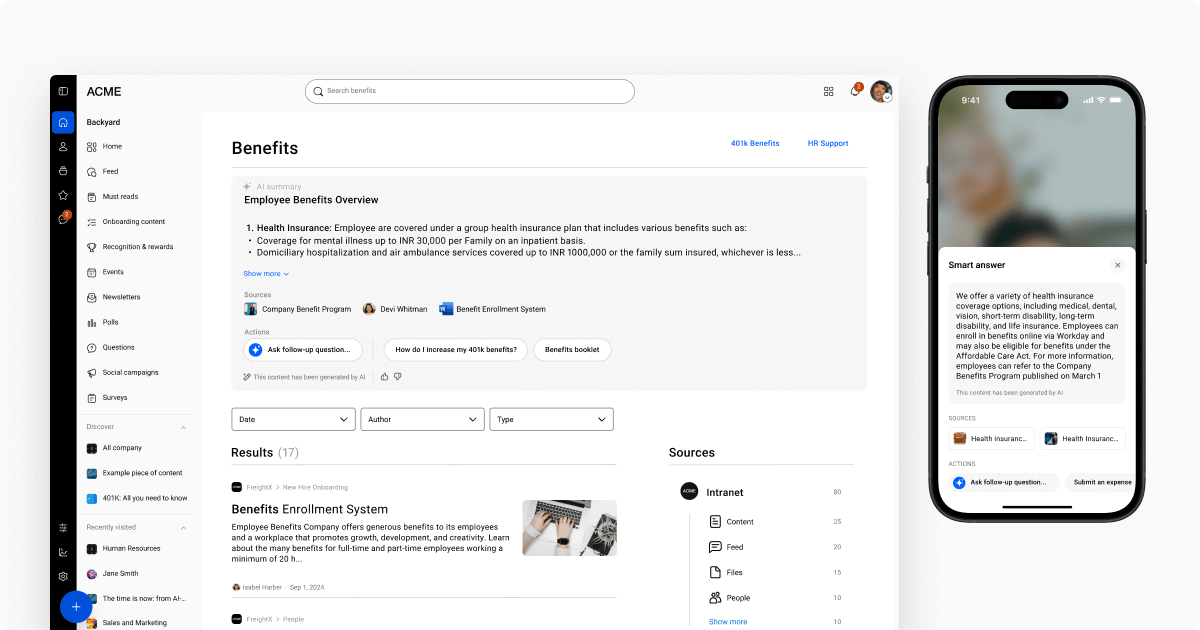Screen dimensions: 1200x630
Task: Collapse the Discover section
Action: tap(183, 427)
